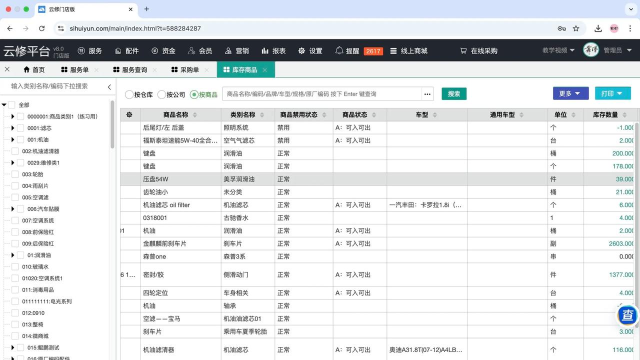Sort by the 库存数量 column sort icon

click(x=625, y=115)
